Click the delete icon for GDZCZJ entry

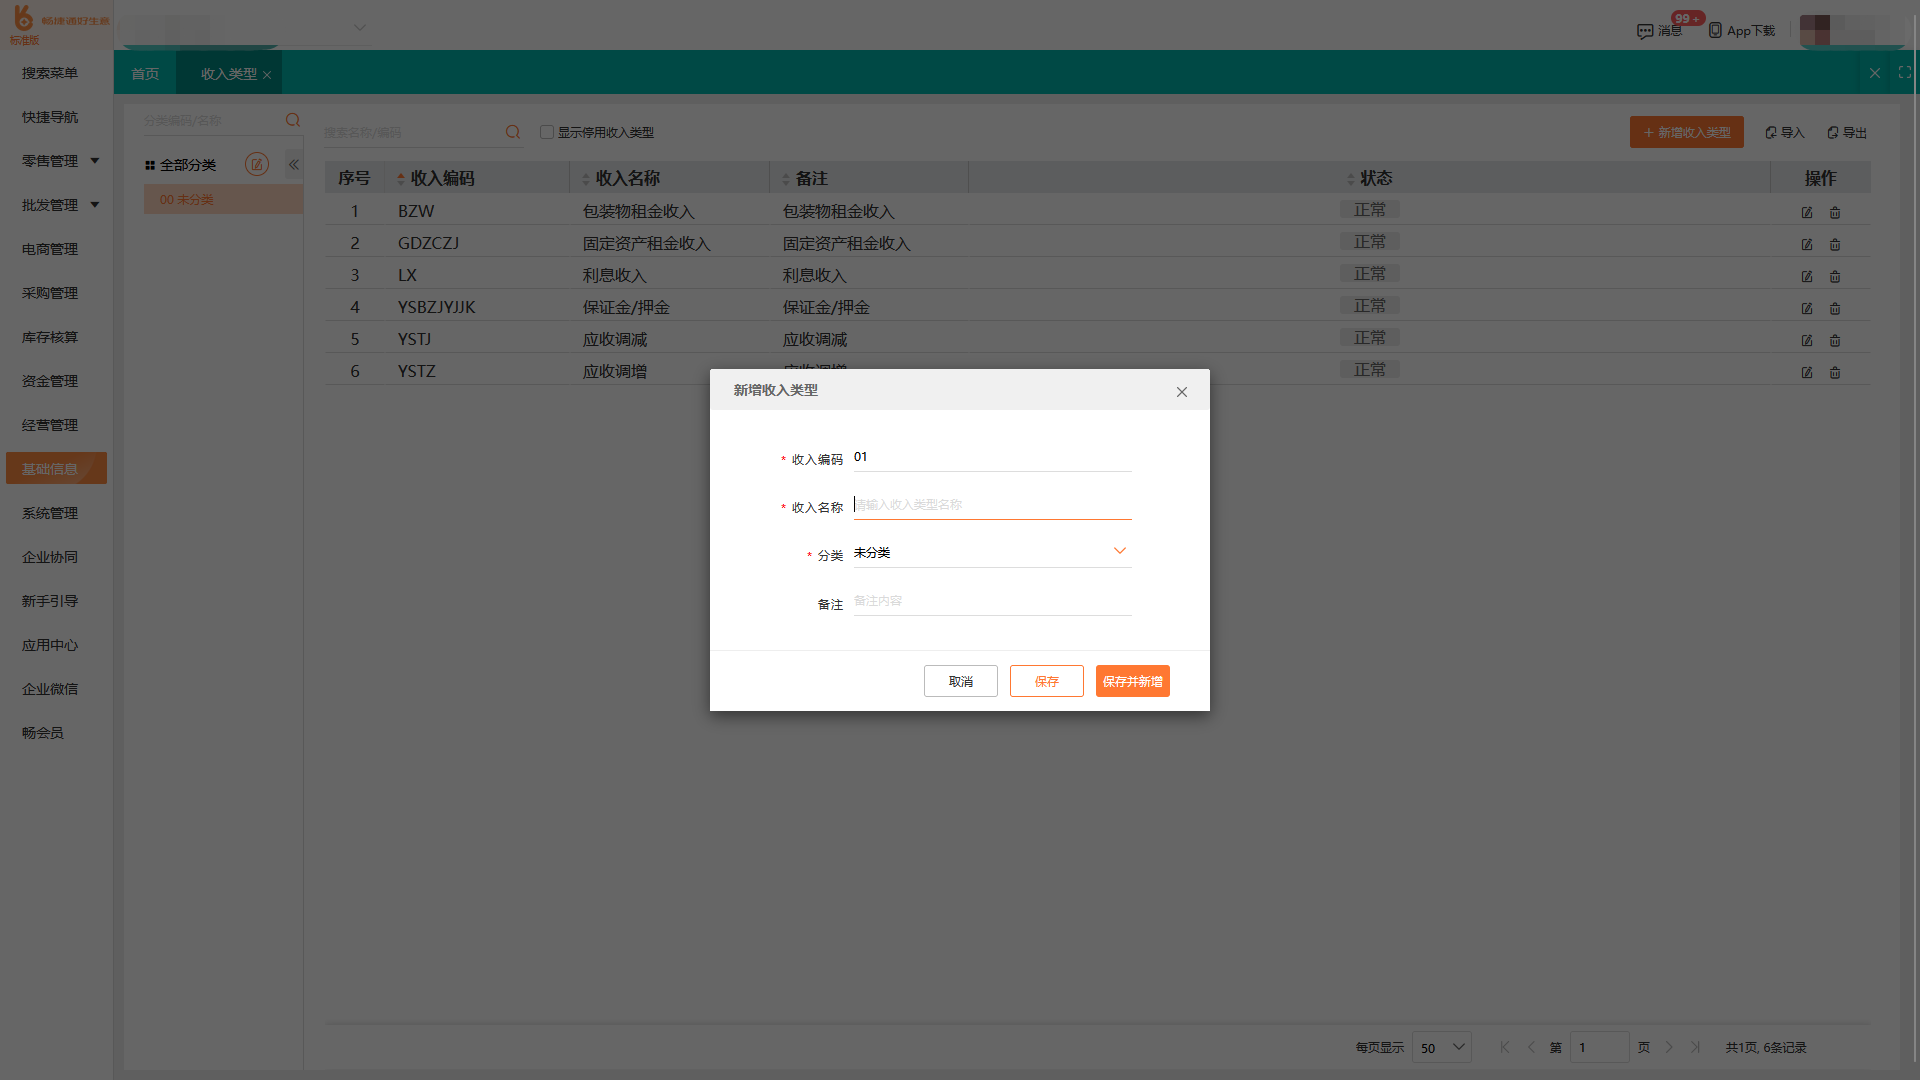1834,243
